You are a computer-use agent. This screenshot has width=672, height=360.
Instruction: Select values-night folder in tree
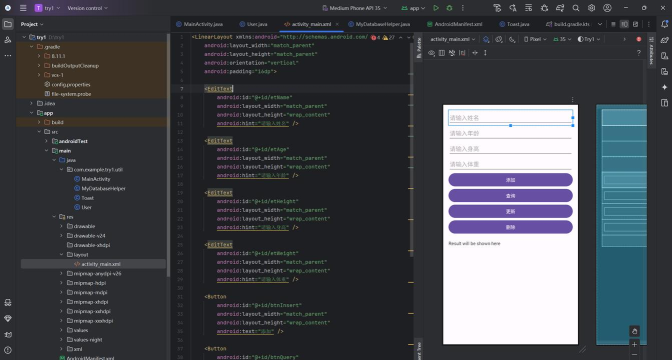coord(87,339)
